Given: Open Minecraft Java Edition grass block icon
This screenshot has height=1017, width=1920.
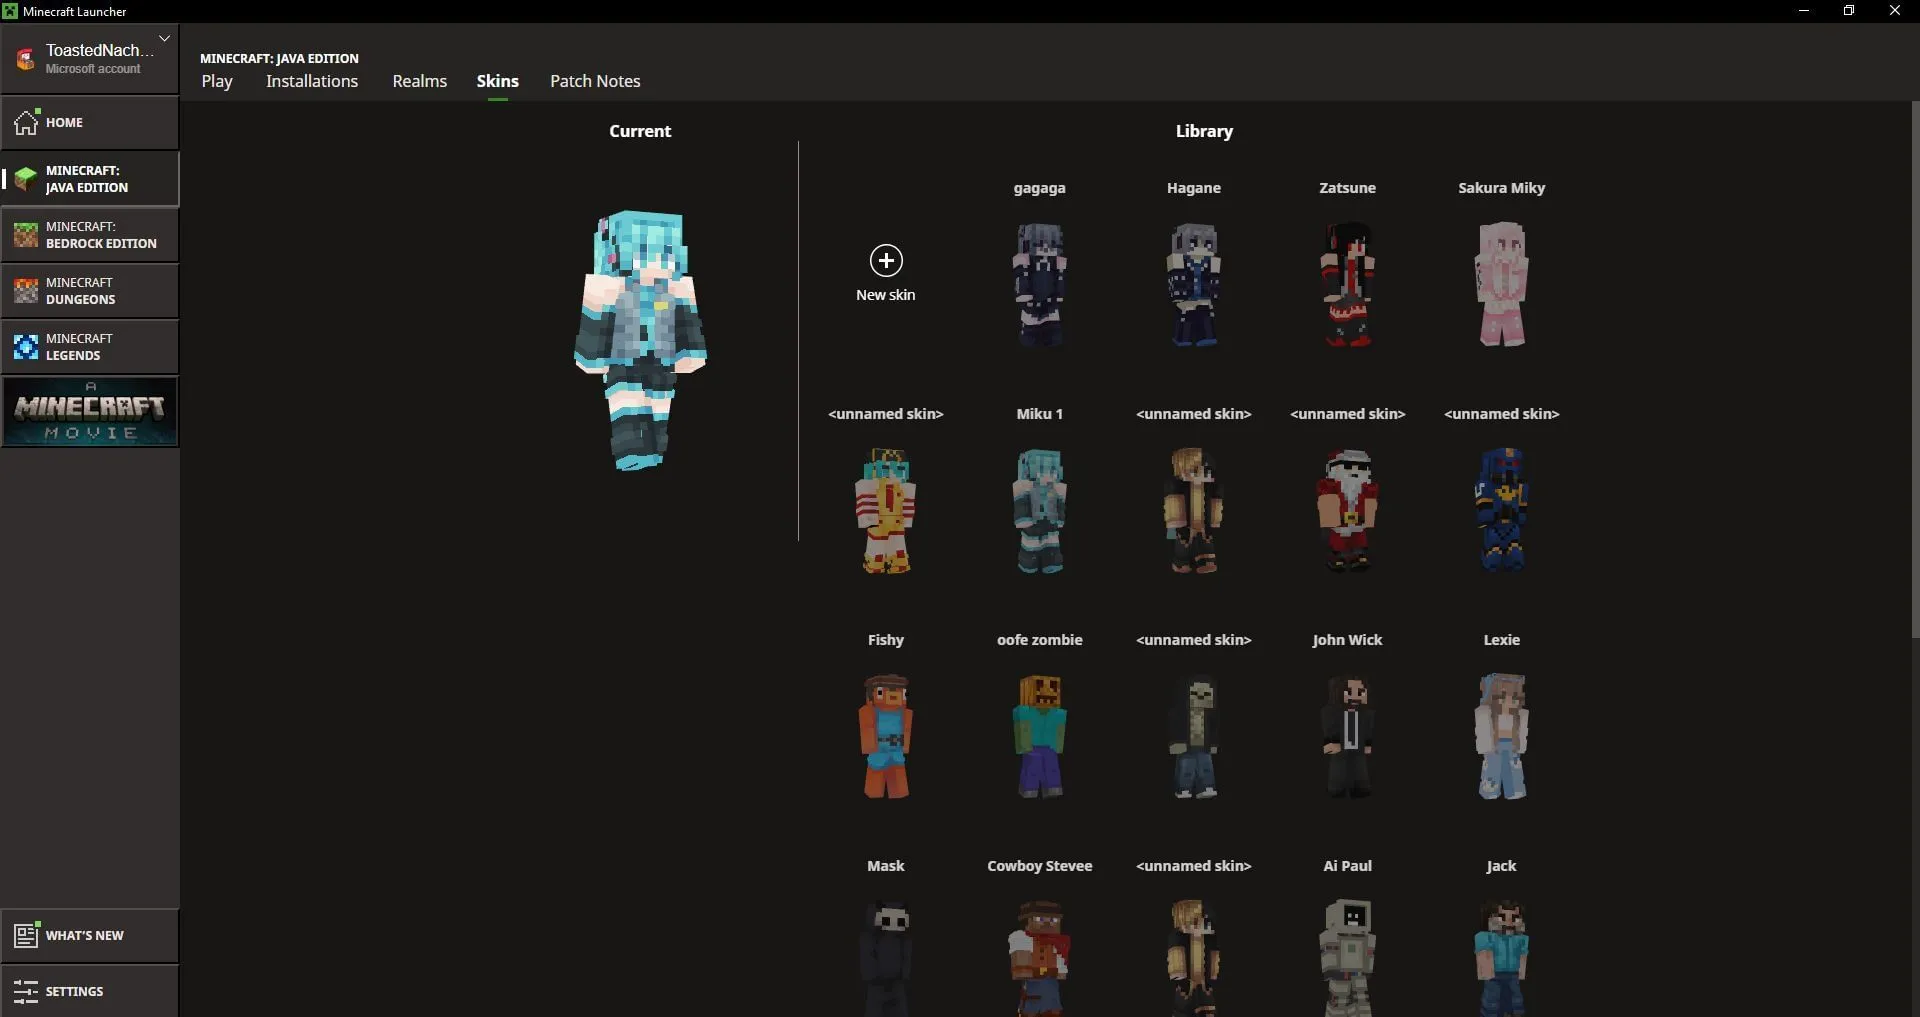Looking at the screenshot, I should [x=26, y=179].
